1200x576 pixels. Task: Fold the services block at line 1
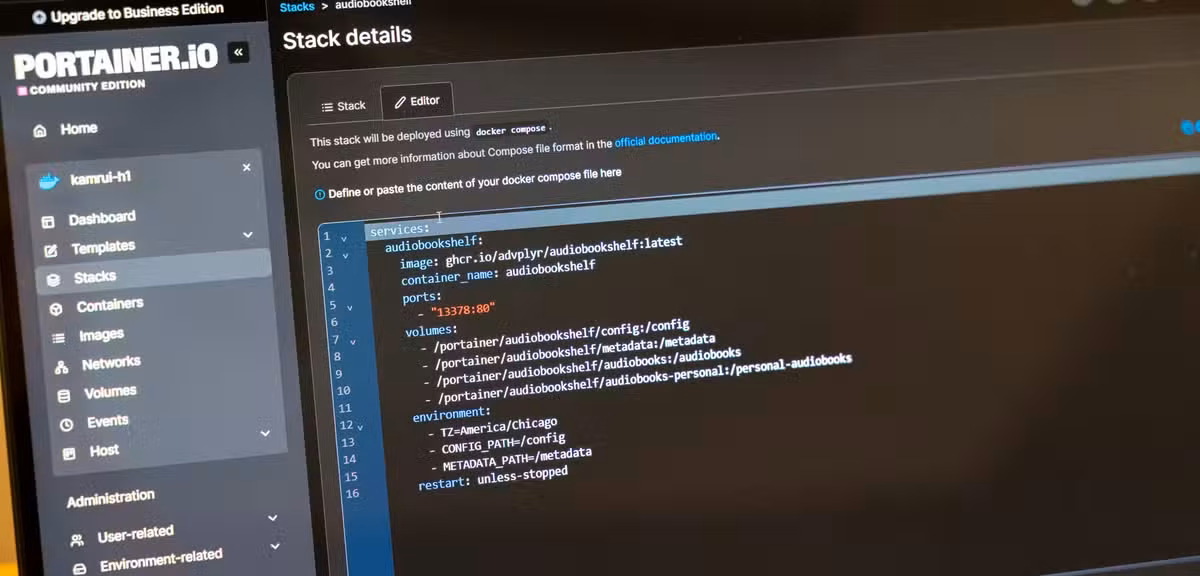[x=344, y=238]
